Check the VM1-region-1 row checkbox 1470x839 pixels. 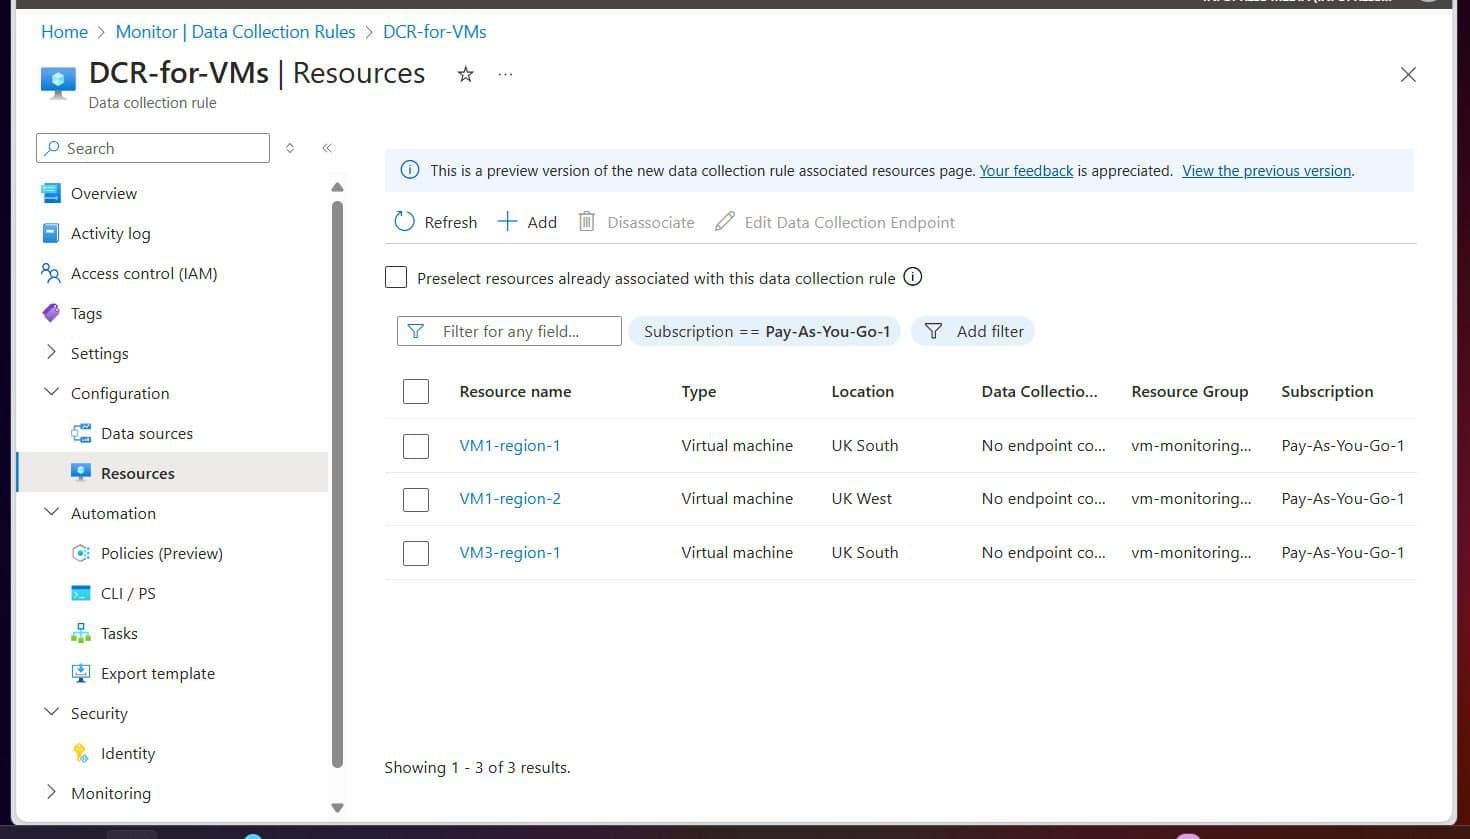[x=416, y=446]
